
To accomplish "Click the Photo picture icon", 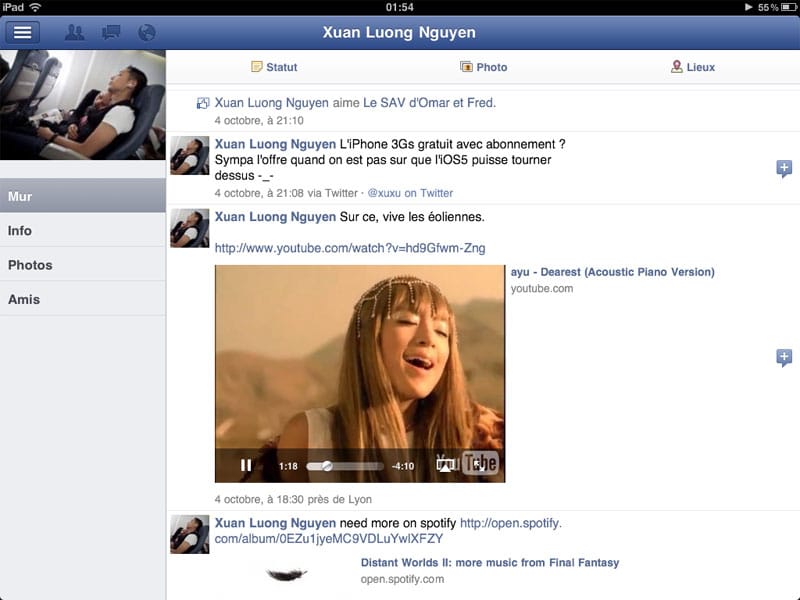I will 467,67.
